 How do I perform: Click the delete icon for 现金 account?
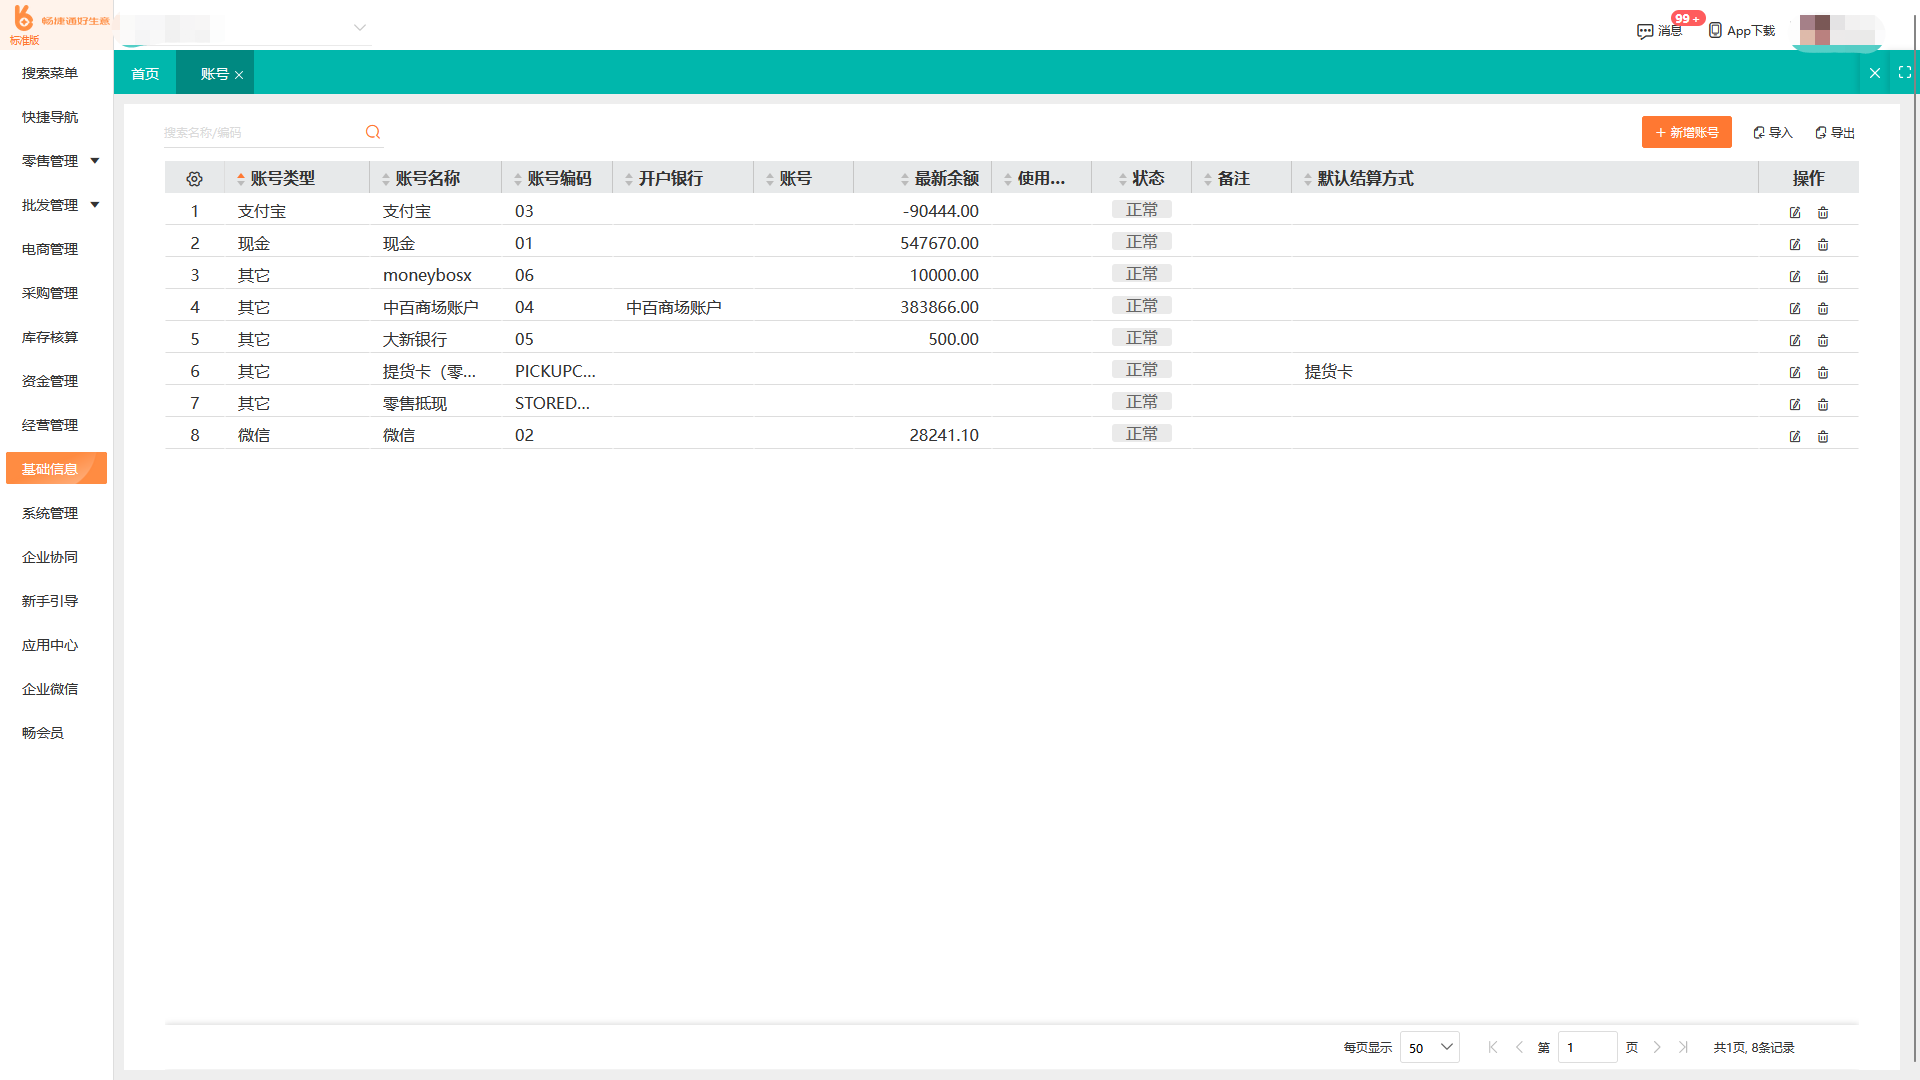pos(1822,243)
